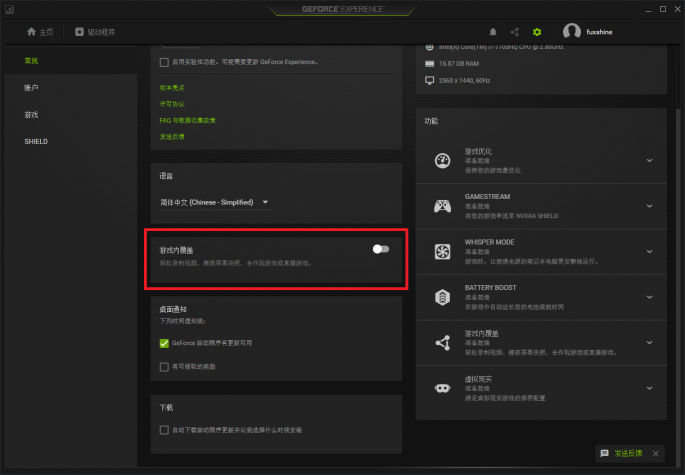Expand the 游戏优化 feature row chevron

(649, 160)
